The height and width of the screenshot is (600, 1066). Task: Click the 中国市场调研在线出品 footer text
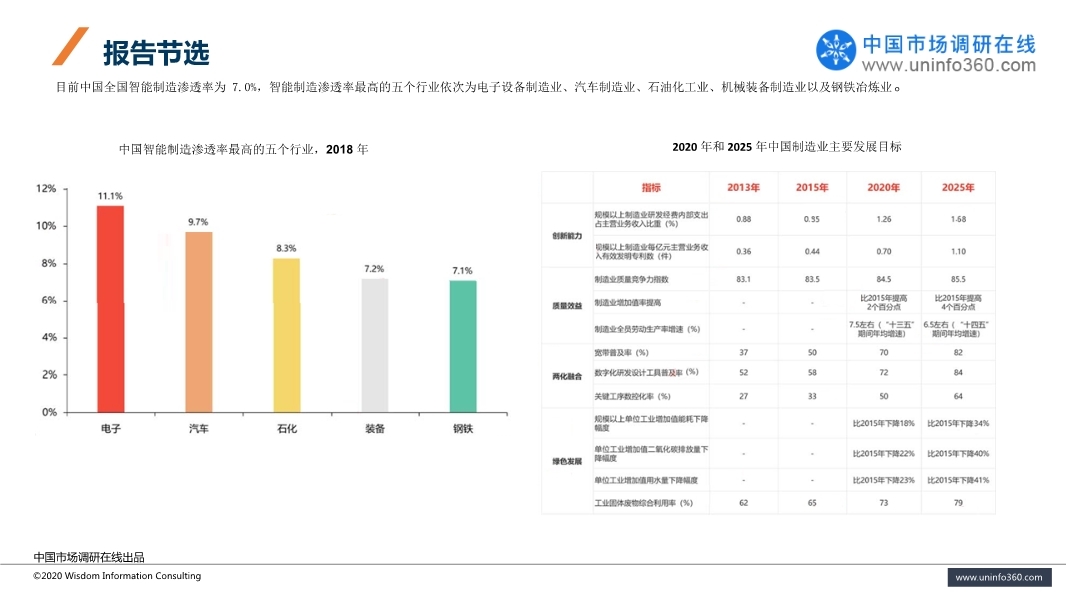tap(96, 557)
